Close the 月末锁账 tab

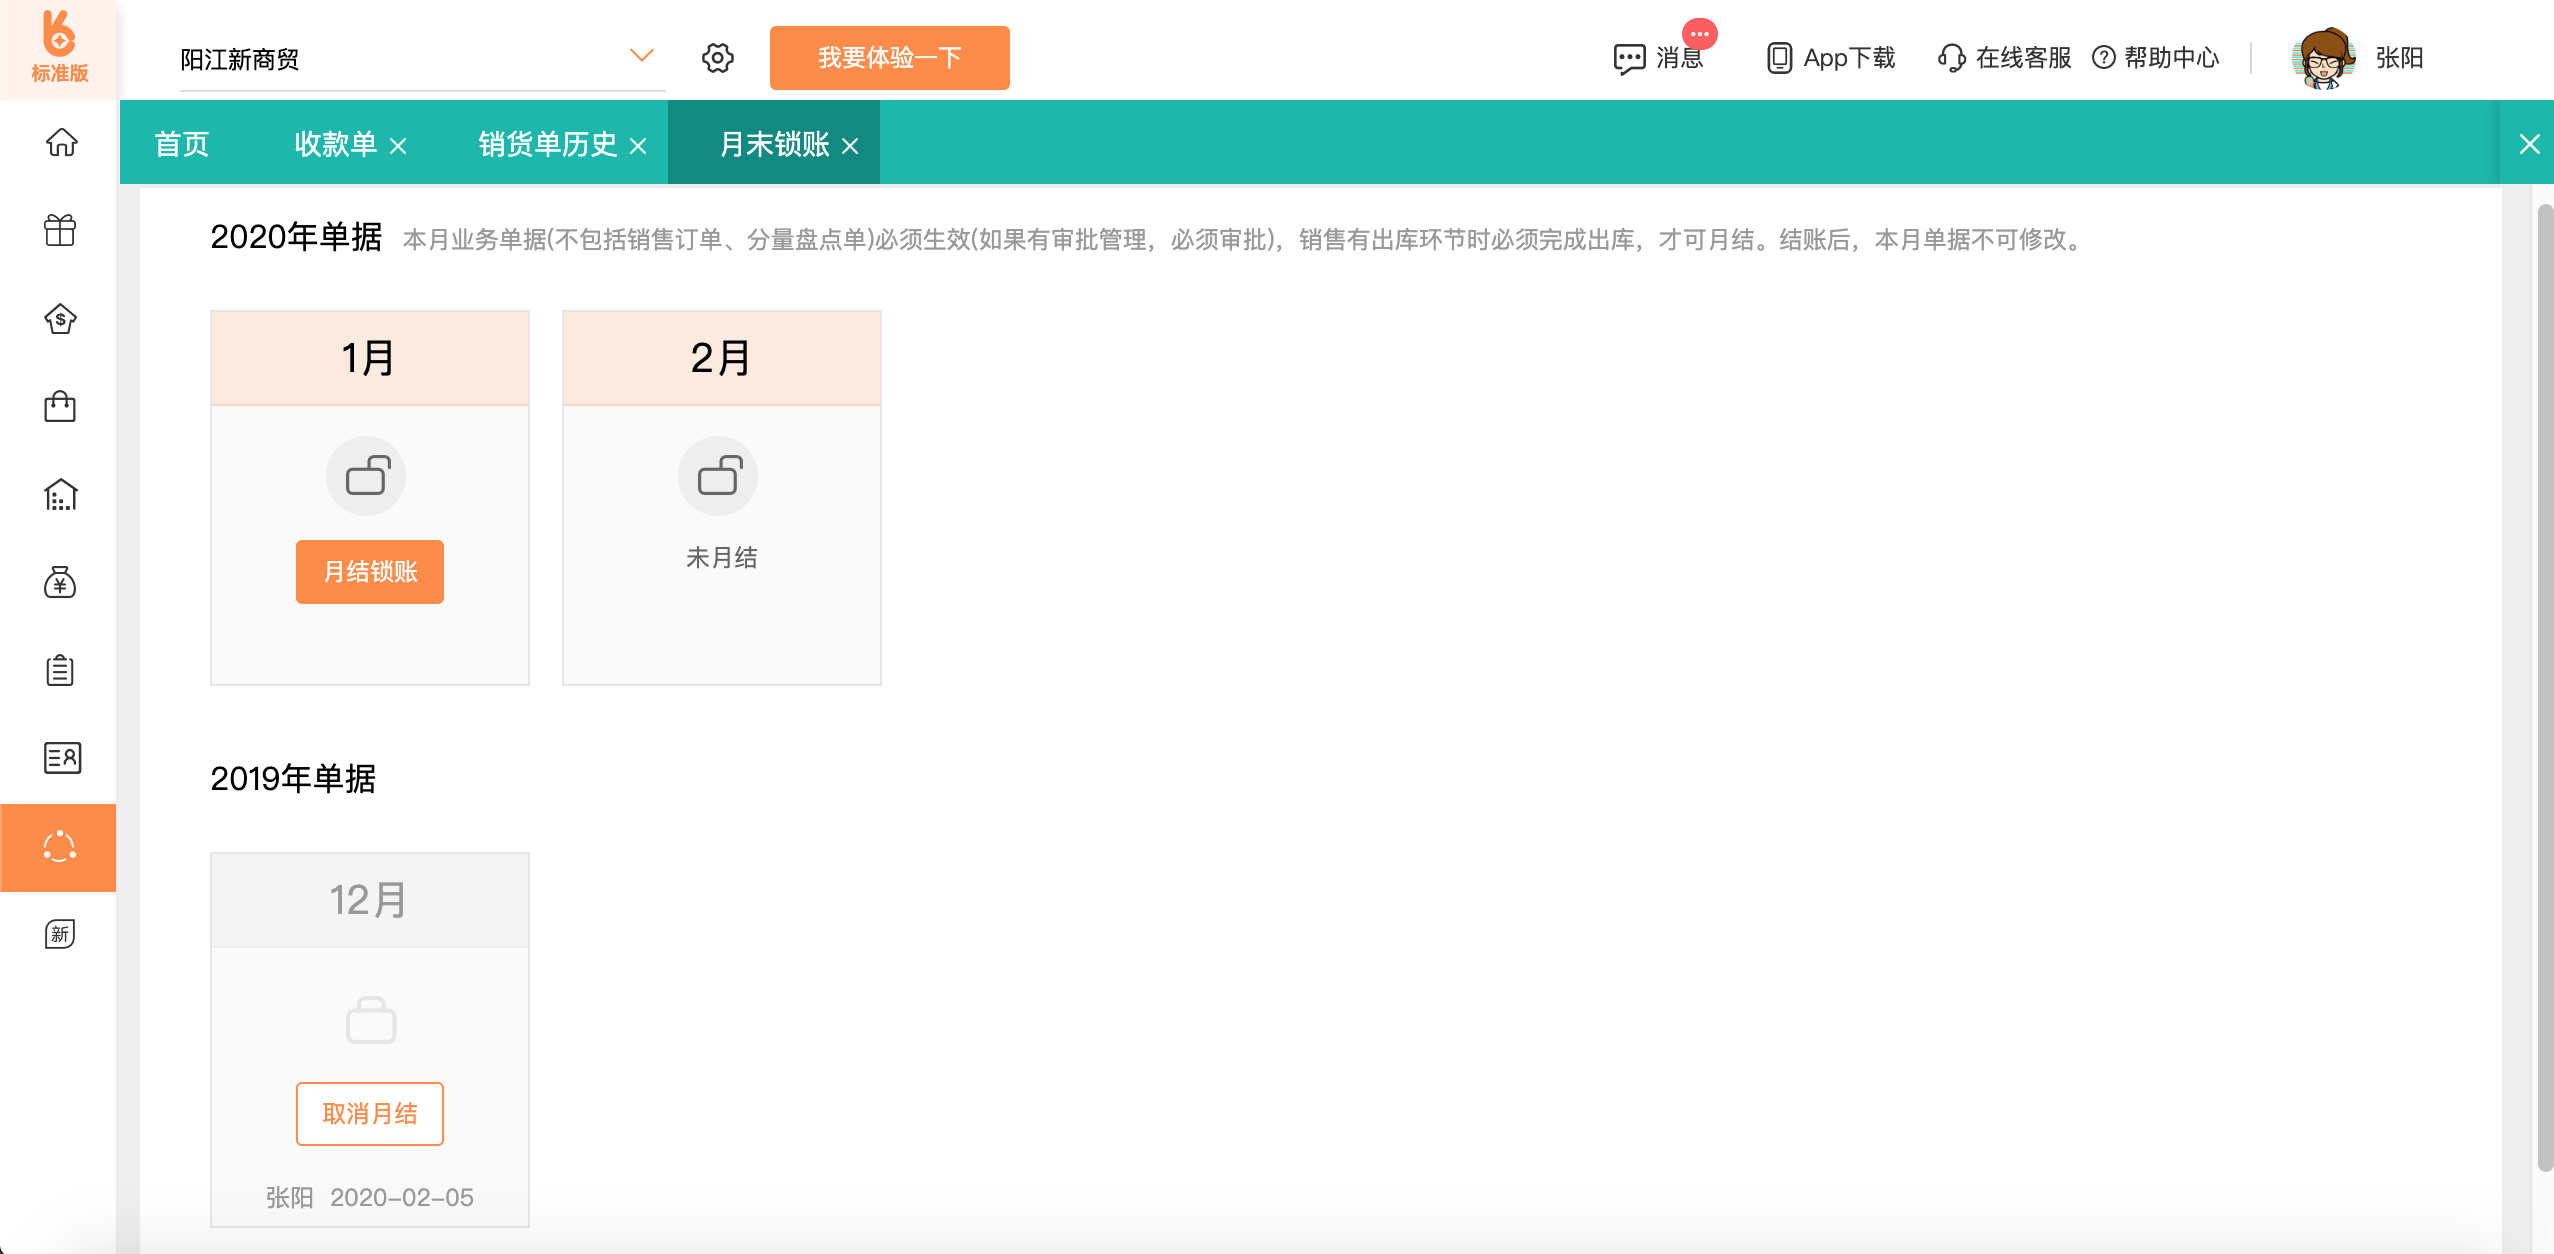pos(854,145)
